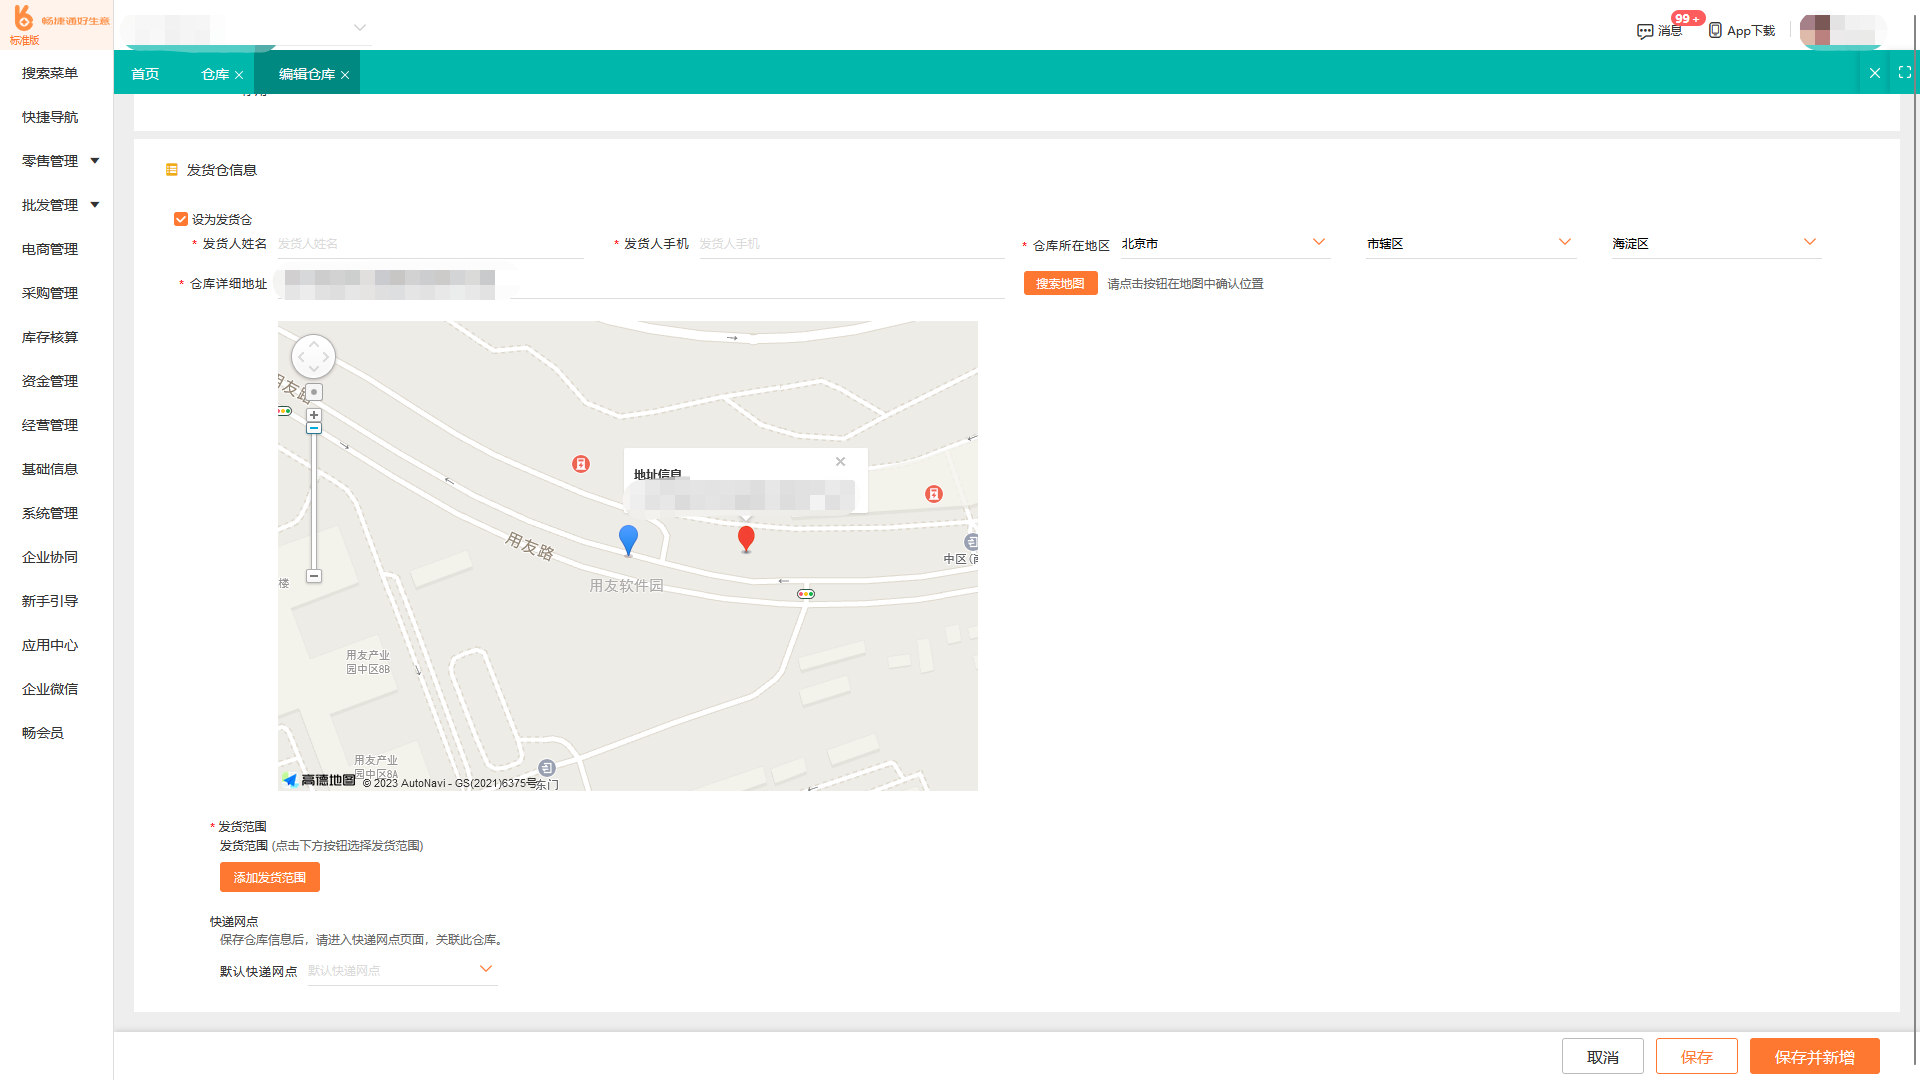Expand 海淀区 area dropdown
Image resolution: width=1920 pixels, height=1080 pixels.
coord(1813,243)
